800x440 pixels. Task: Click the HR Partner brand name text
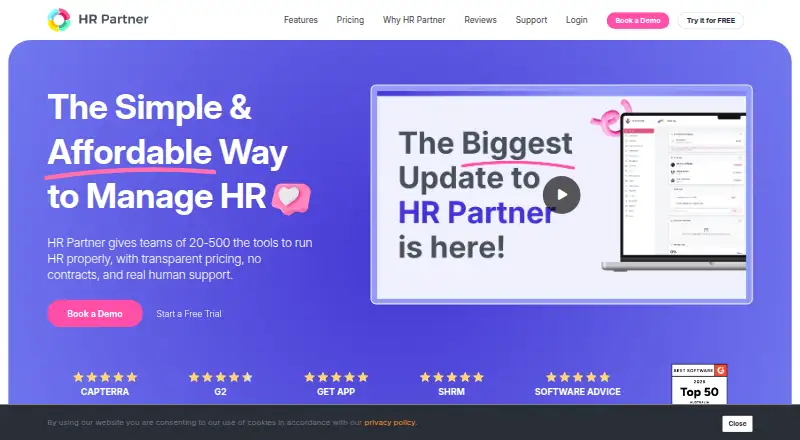pos(113,19)
